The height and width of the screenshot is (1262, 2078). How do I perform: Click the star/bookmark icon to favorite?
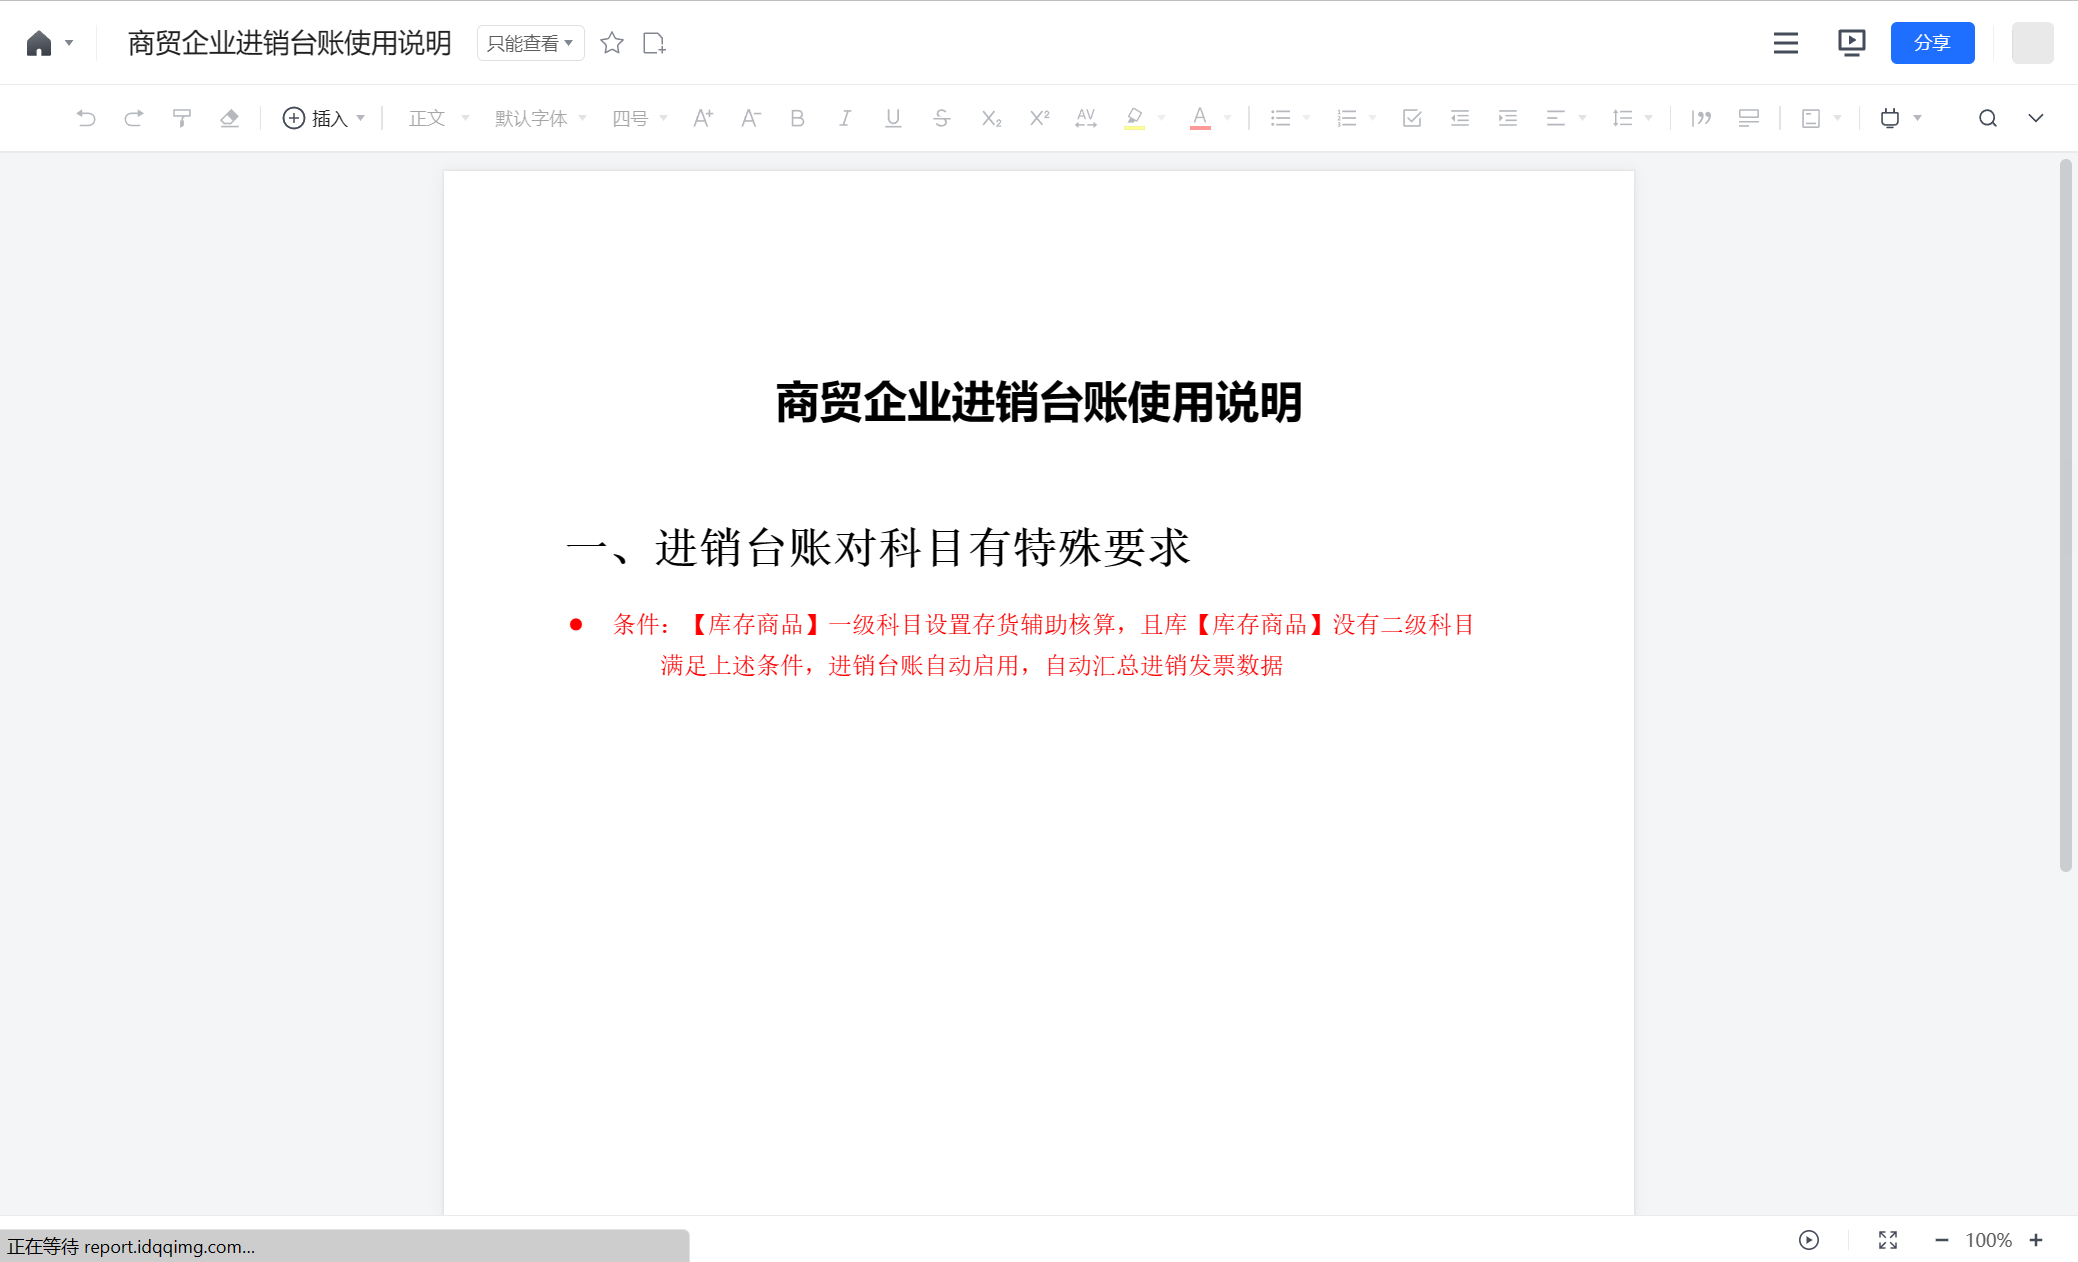point(612,43)
